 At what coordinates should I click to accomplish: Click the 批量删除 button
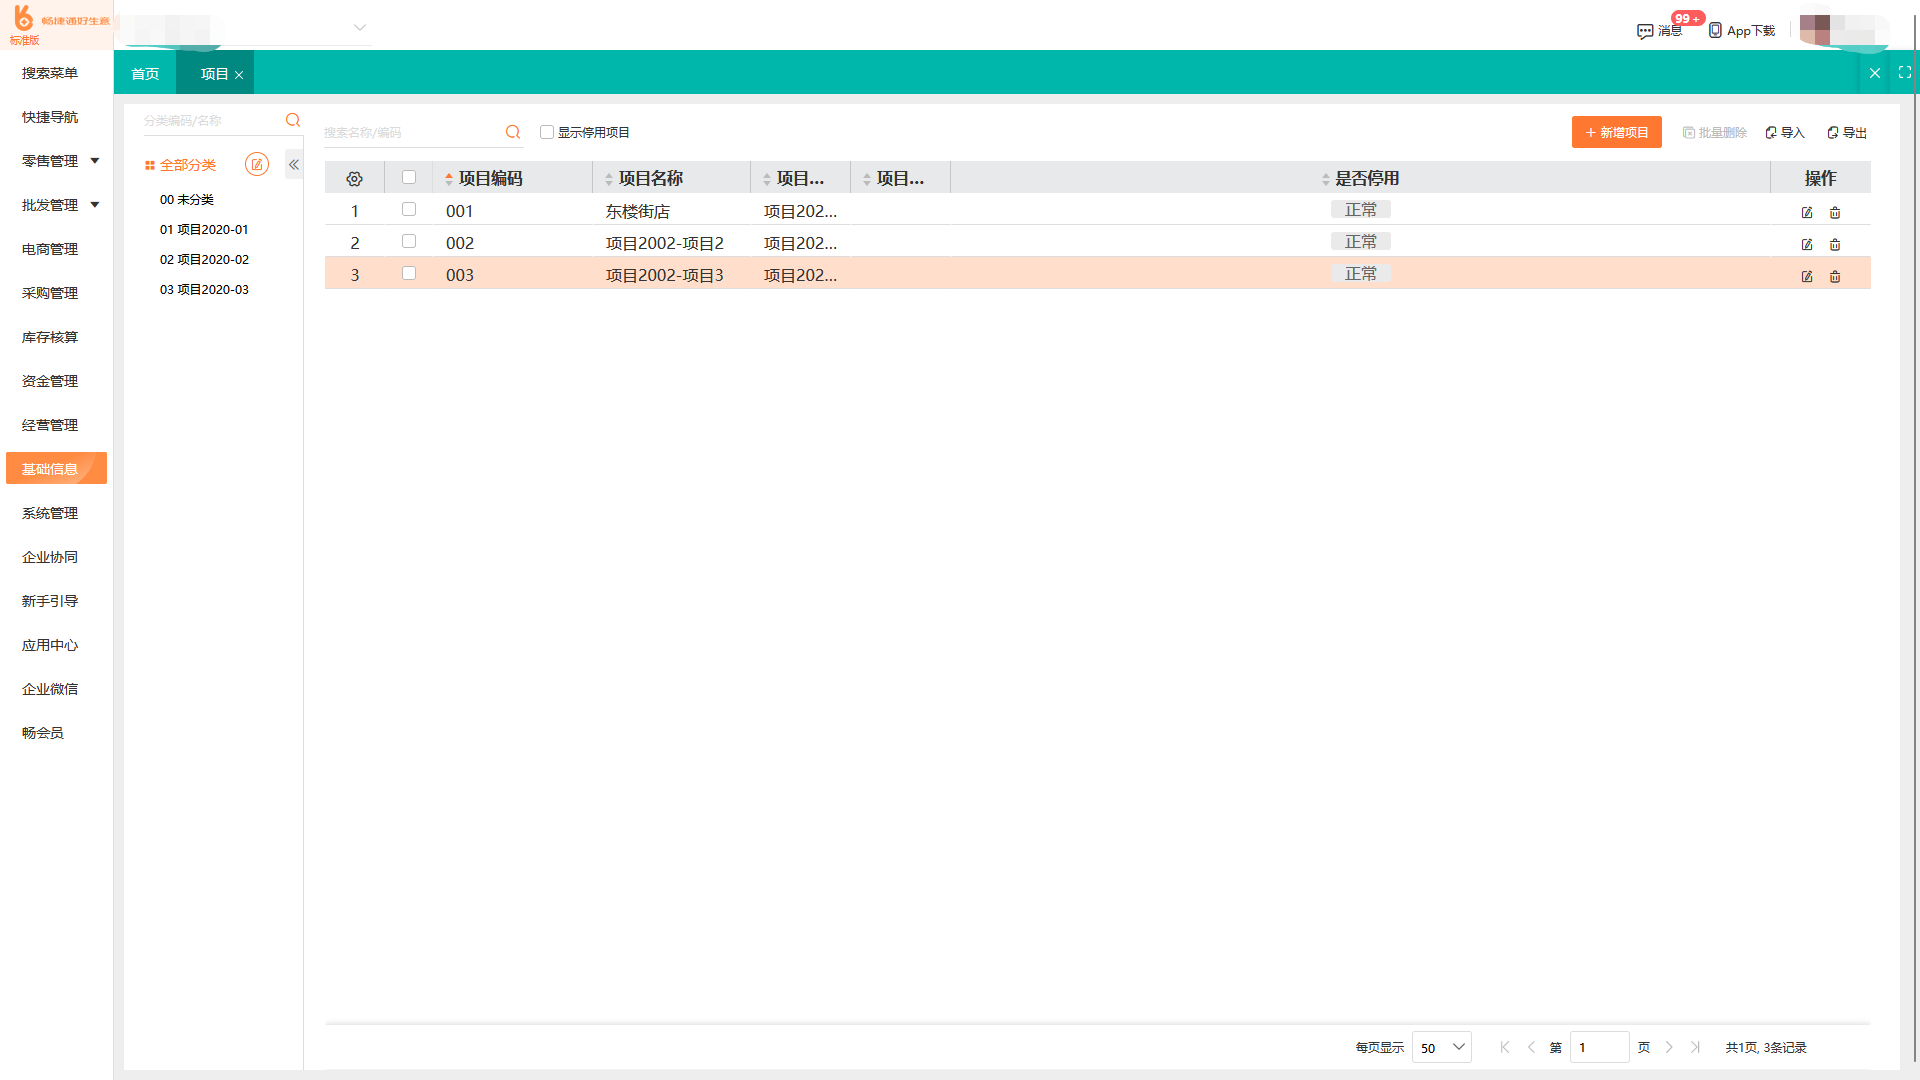tap(1712, 132)
